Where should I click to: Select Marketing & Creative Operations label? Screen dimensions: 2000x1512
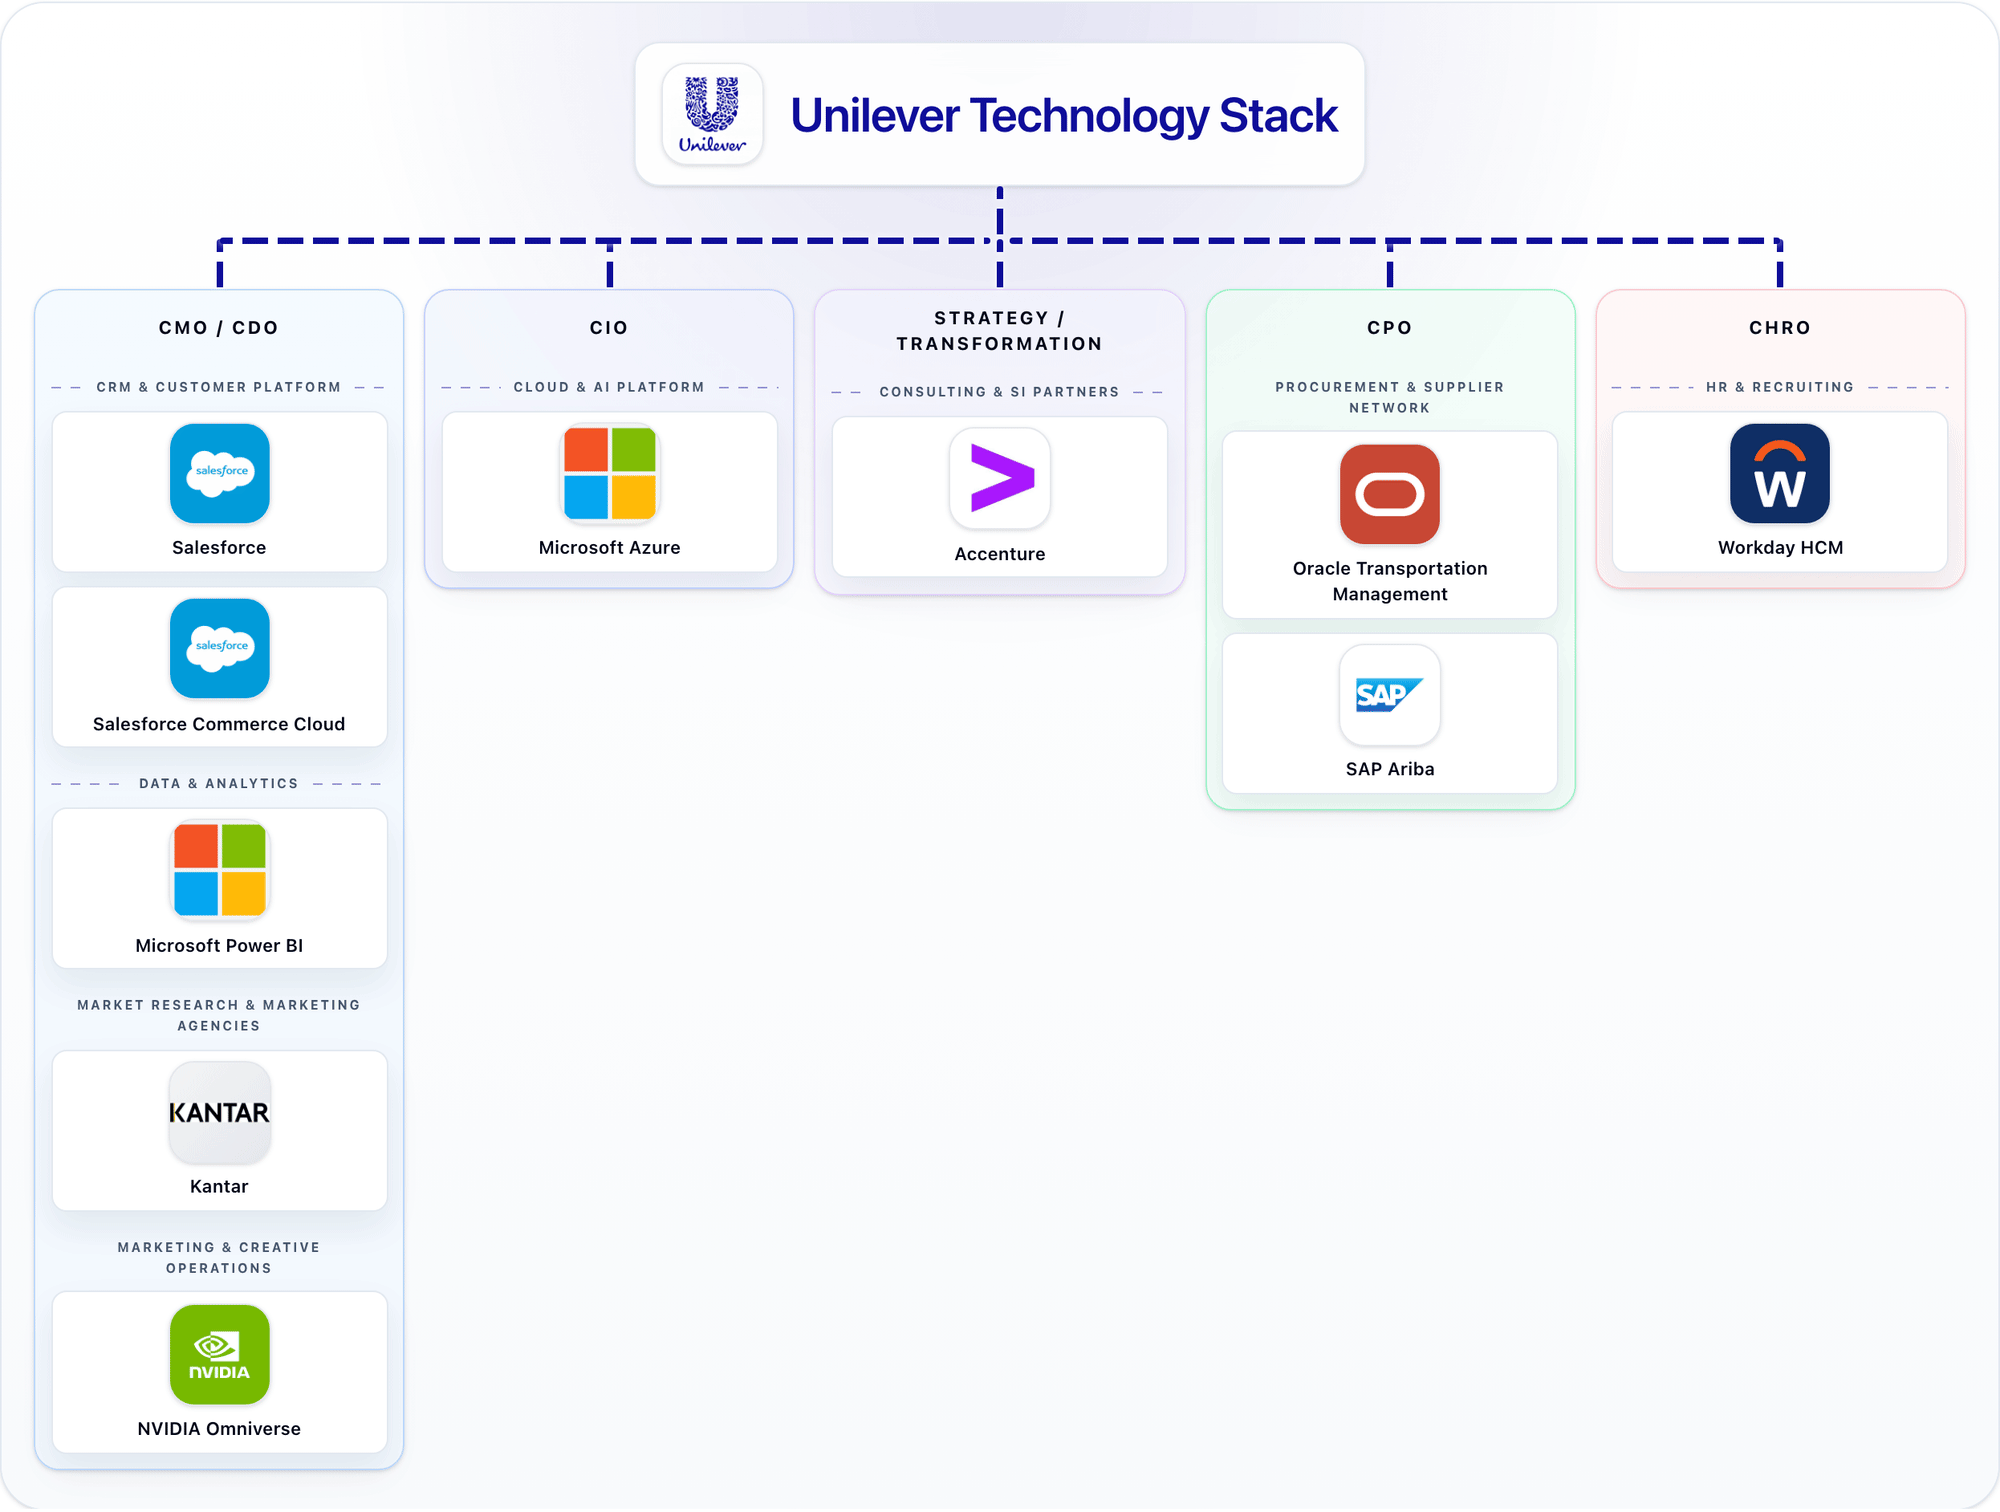[x=219, y=1258]
